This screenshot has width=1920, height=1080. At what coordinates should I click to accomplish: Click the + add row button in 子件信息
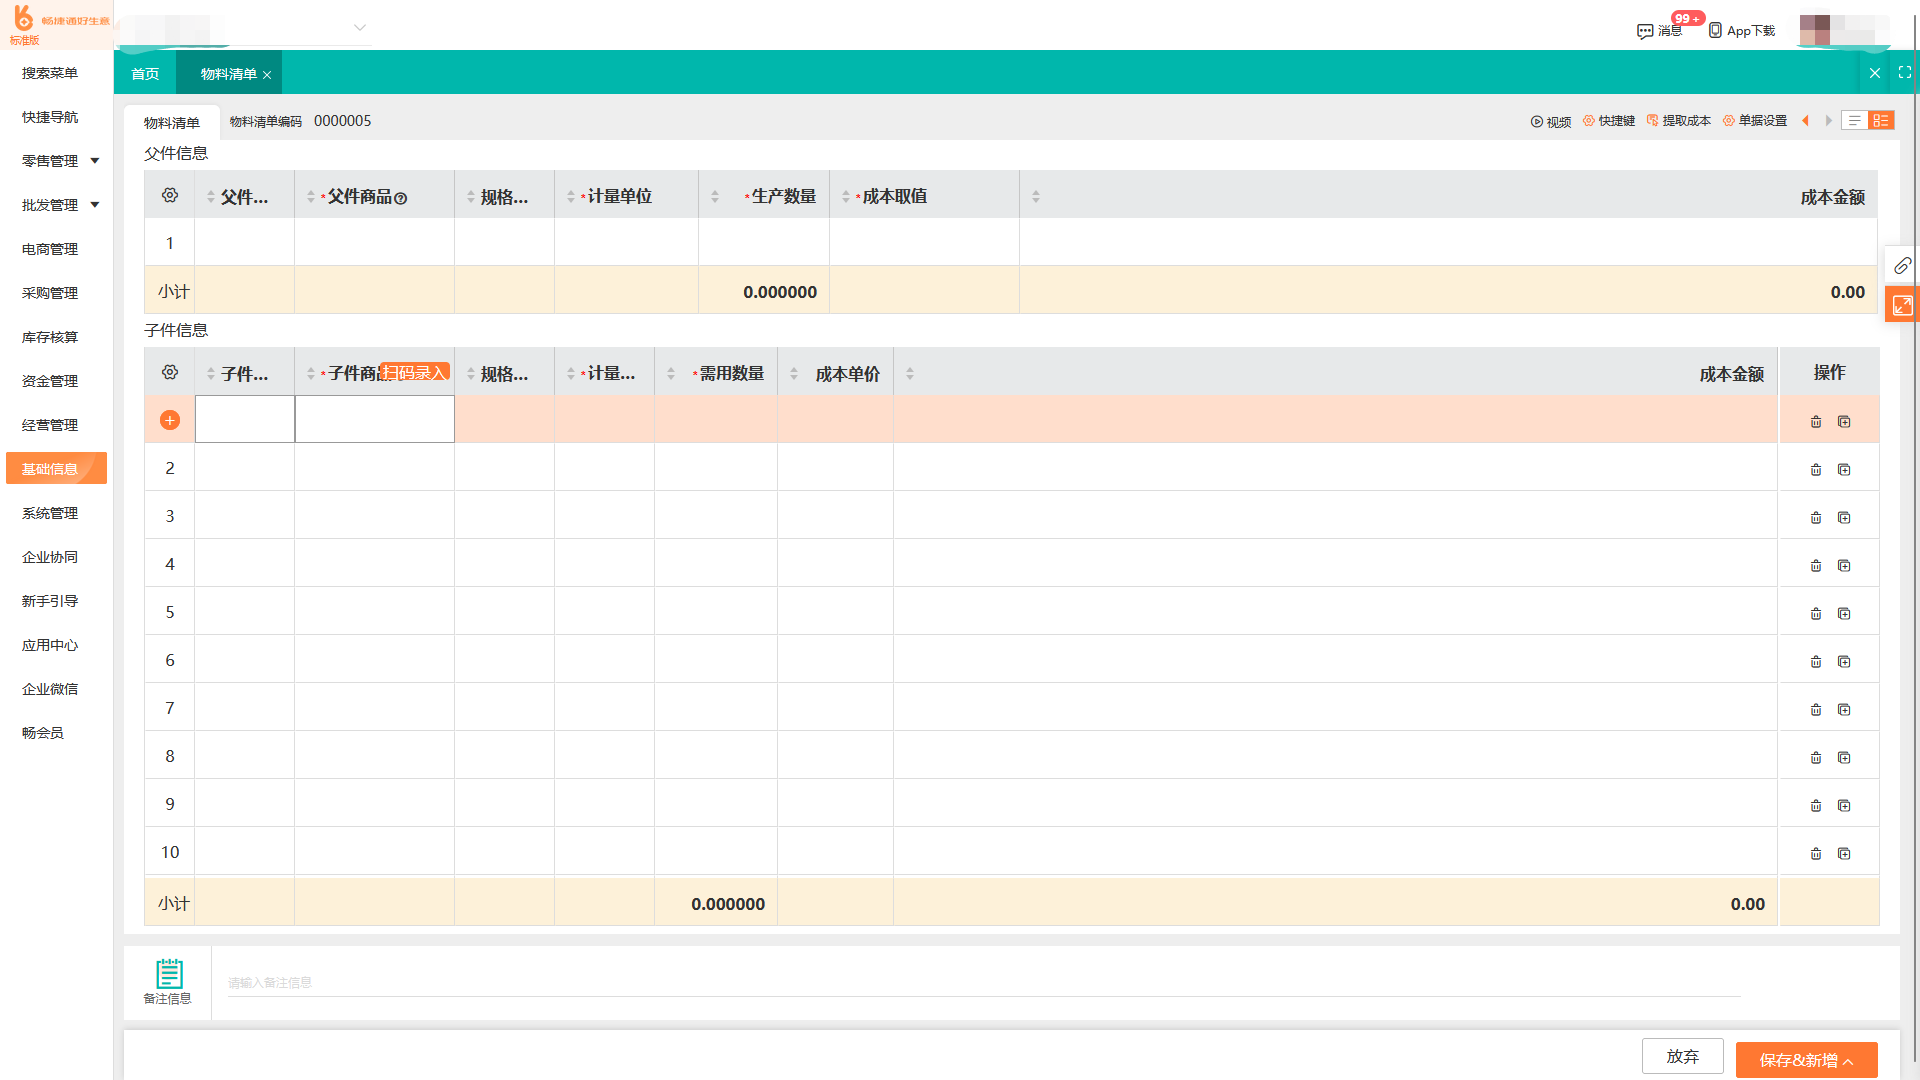pos(169,421)
